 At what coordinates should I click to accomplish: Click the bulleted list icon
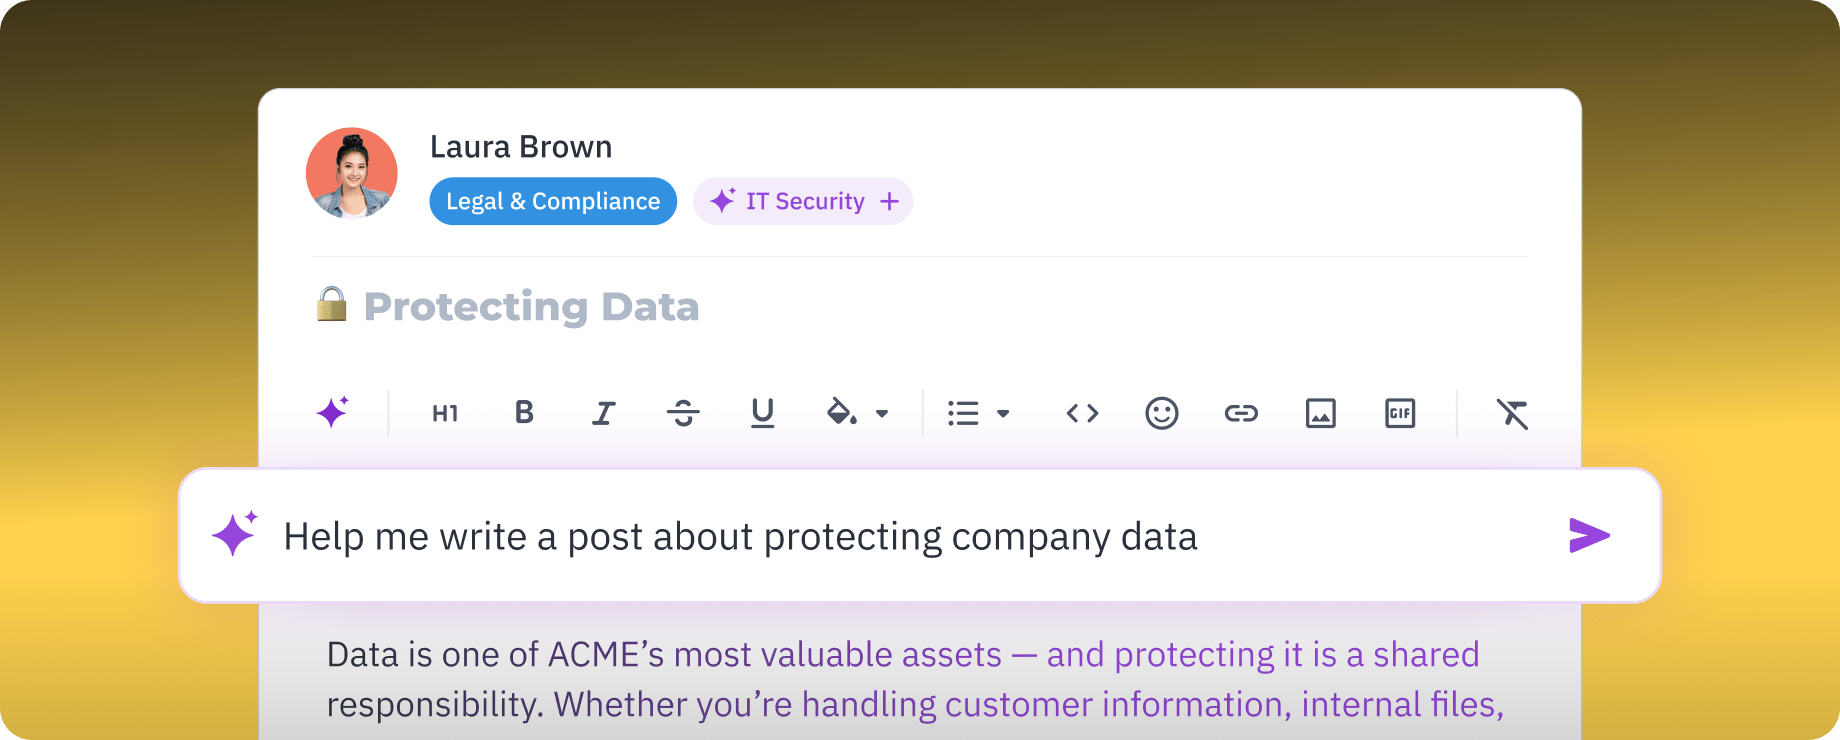[963, 413]
